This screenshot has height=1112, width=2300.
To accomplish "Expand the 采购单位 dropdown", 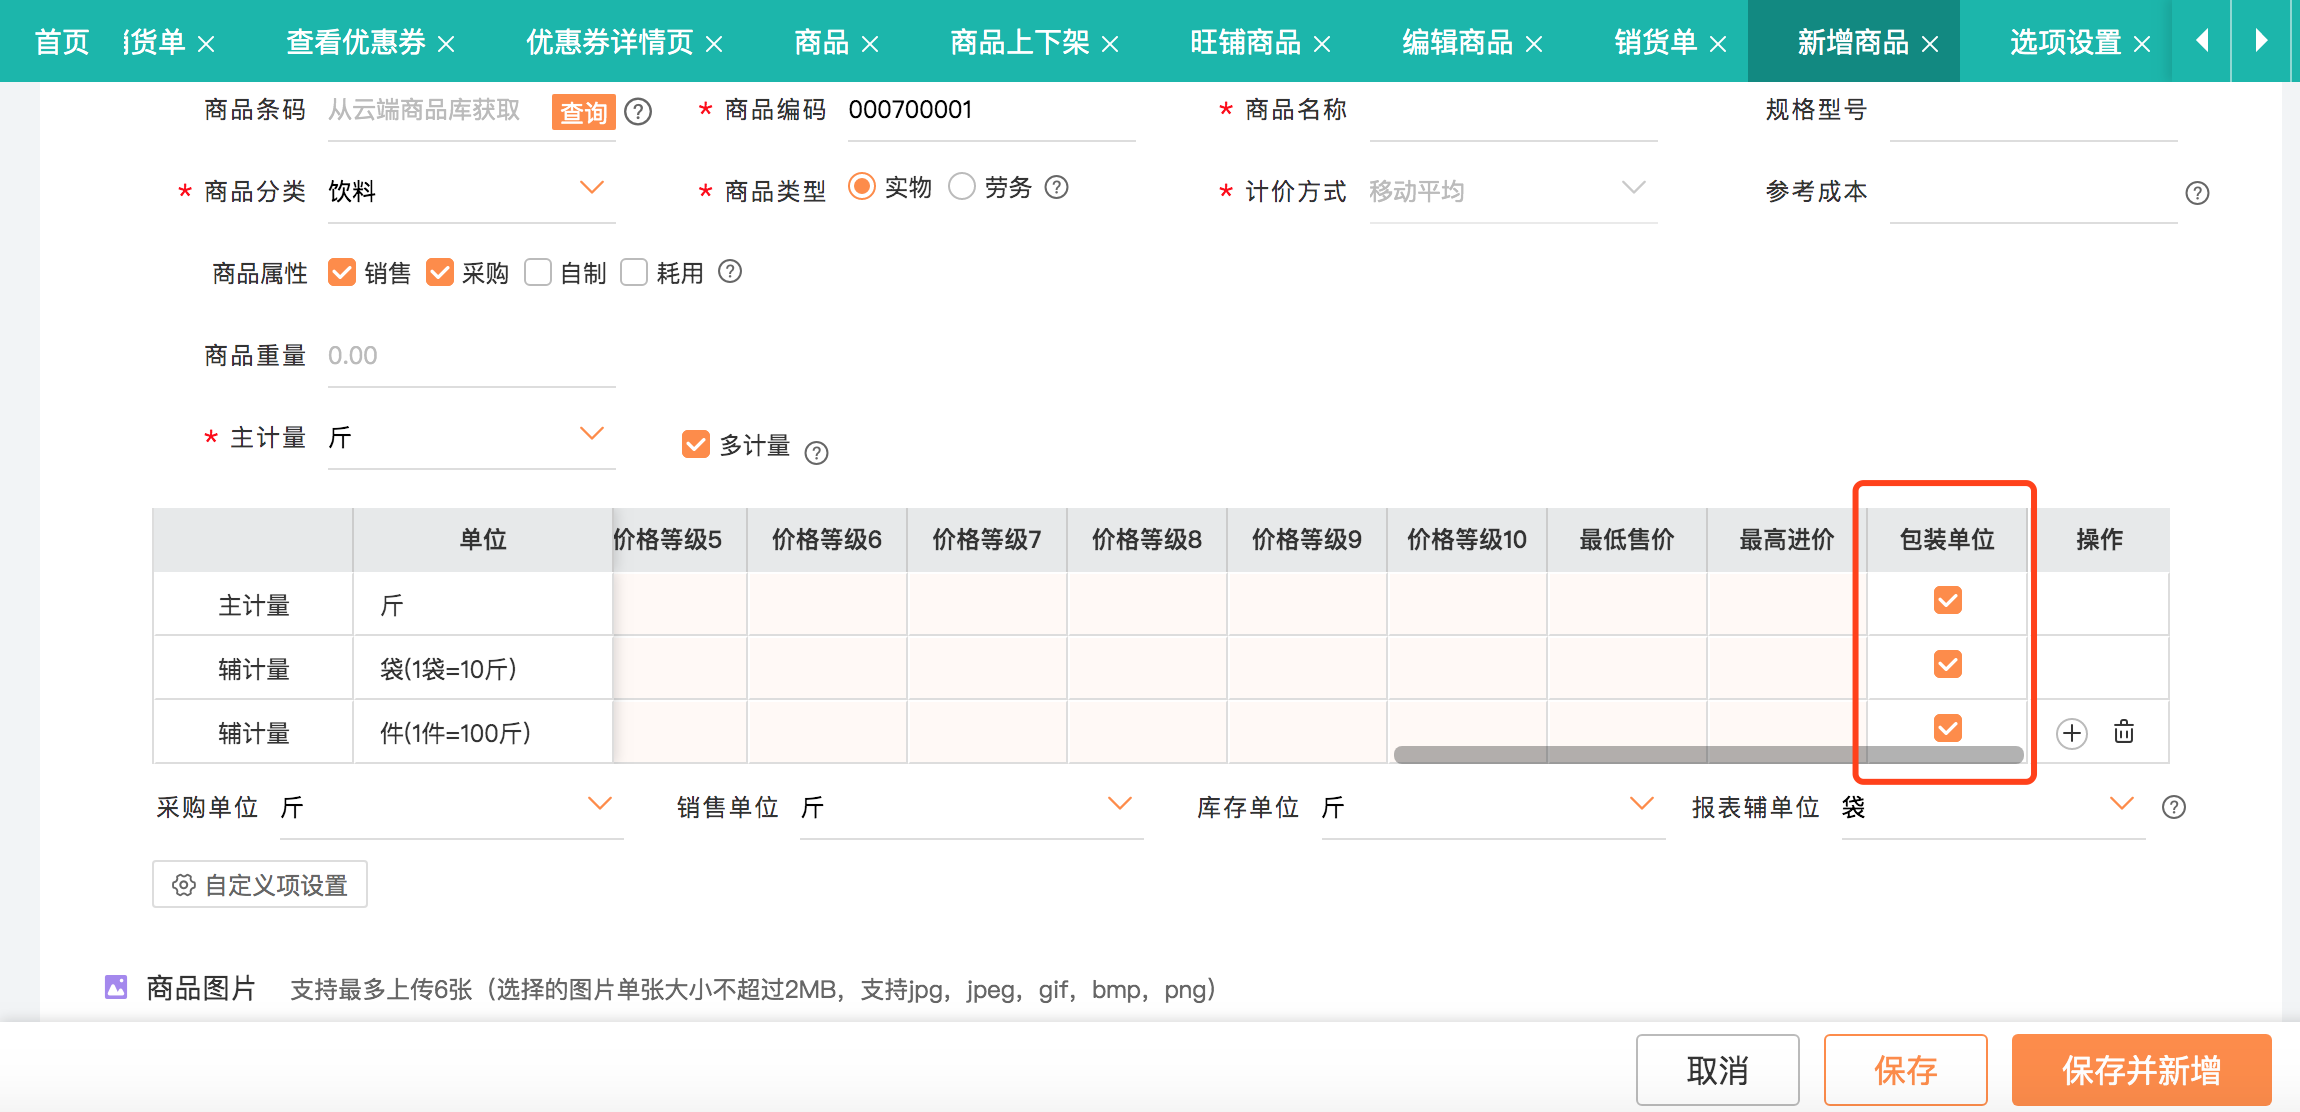I will click(603, 805).
